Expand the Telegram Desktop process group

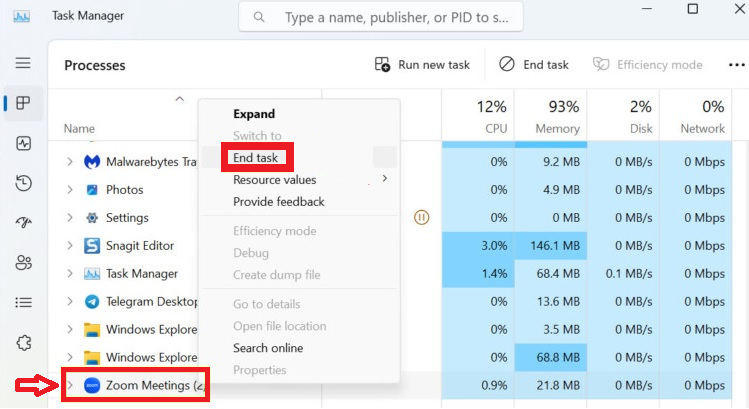70,301
